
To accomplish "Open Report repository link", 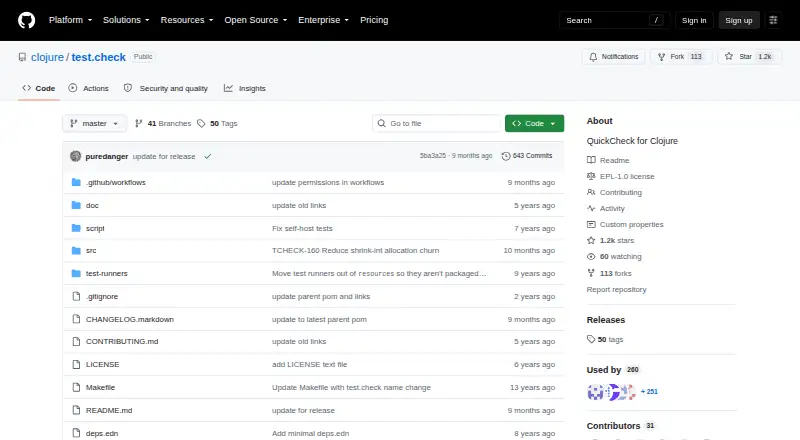I will tap(616, 289).
